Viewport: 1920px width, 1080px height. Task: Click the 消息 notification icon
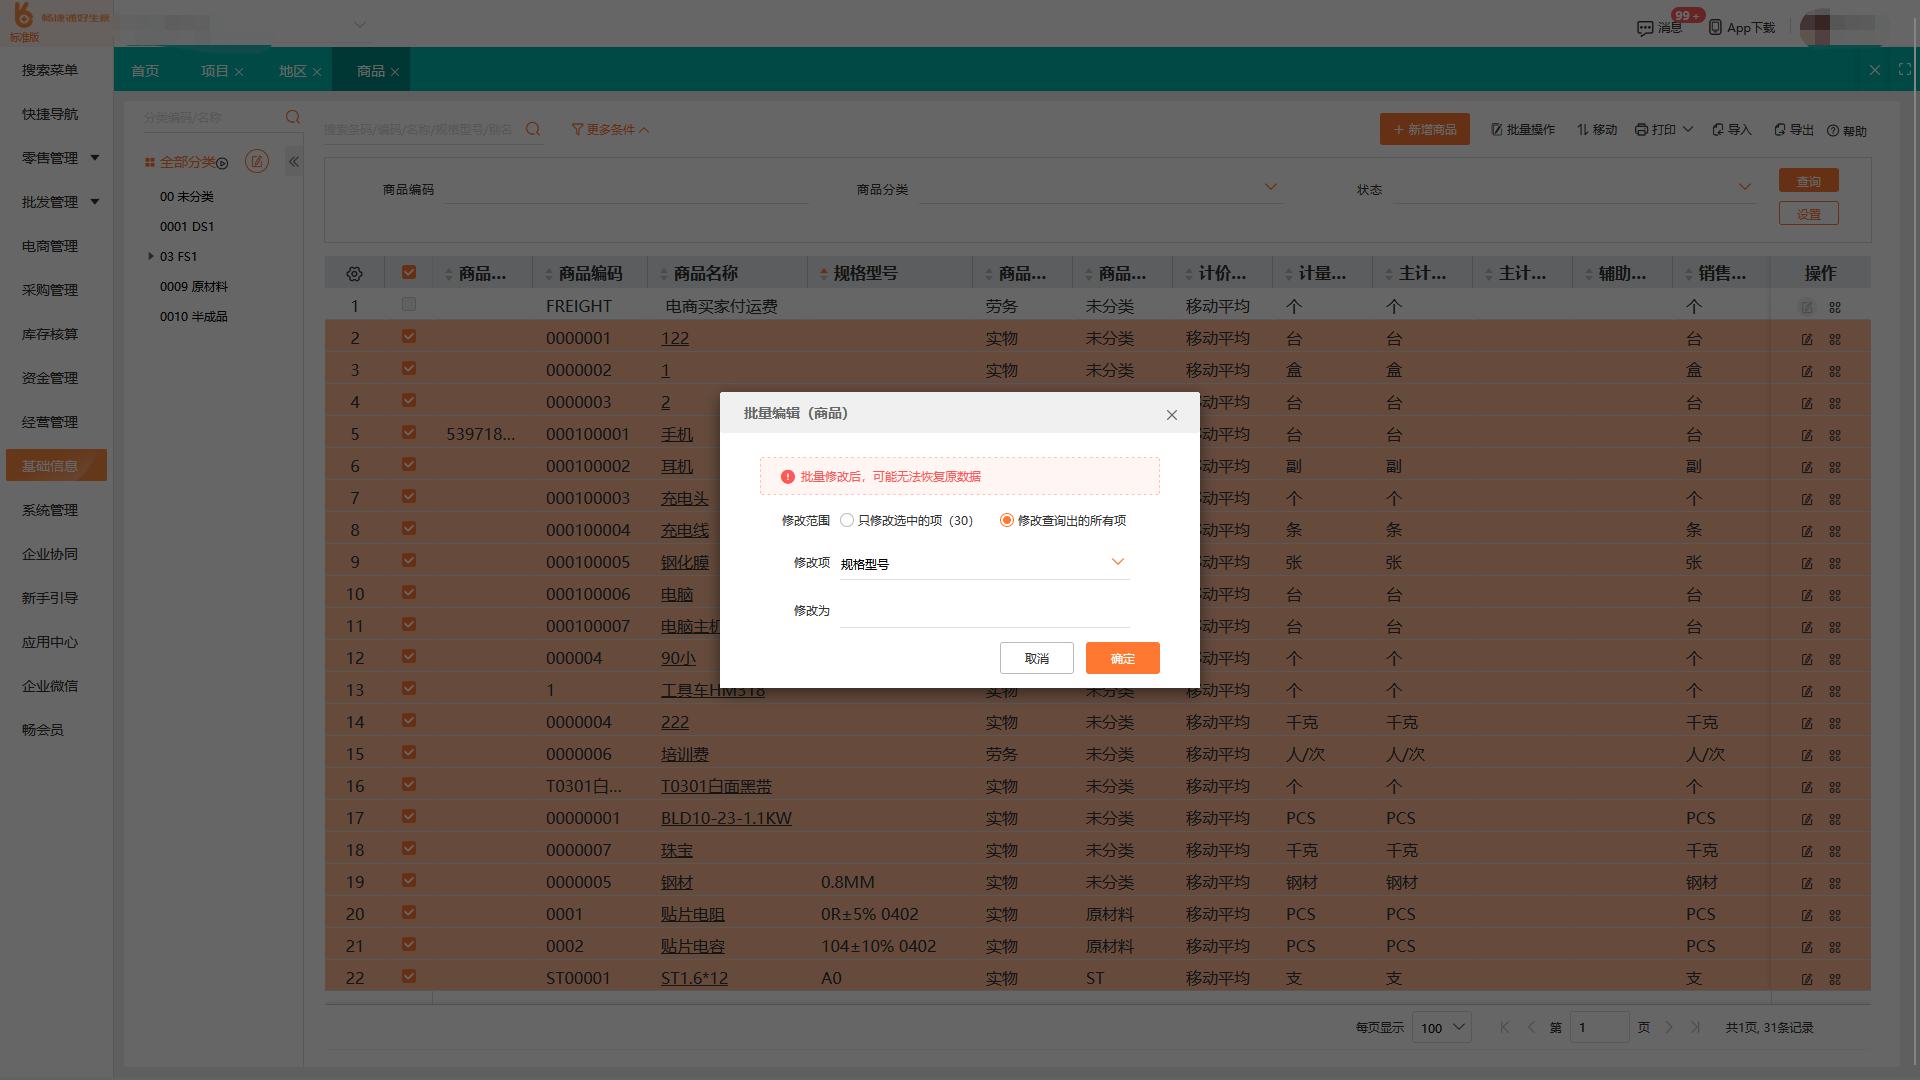pos(1655,26)
